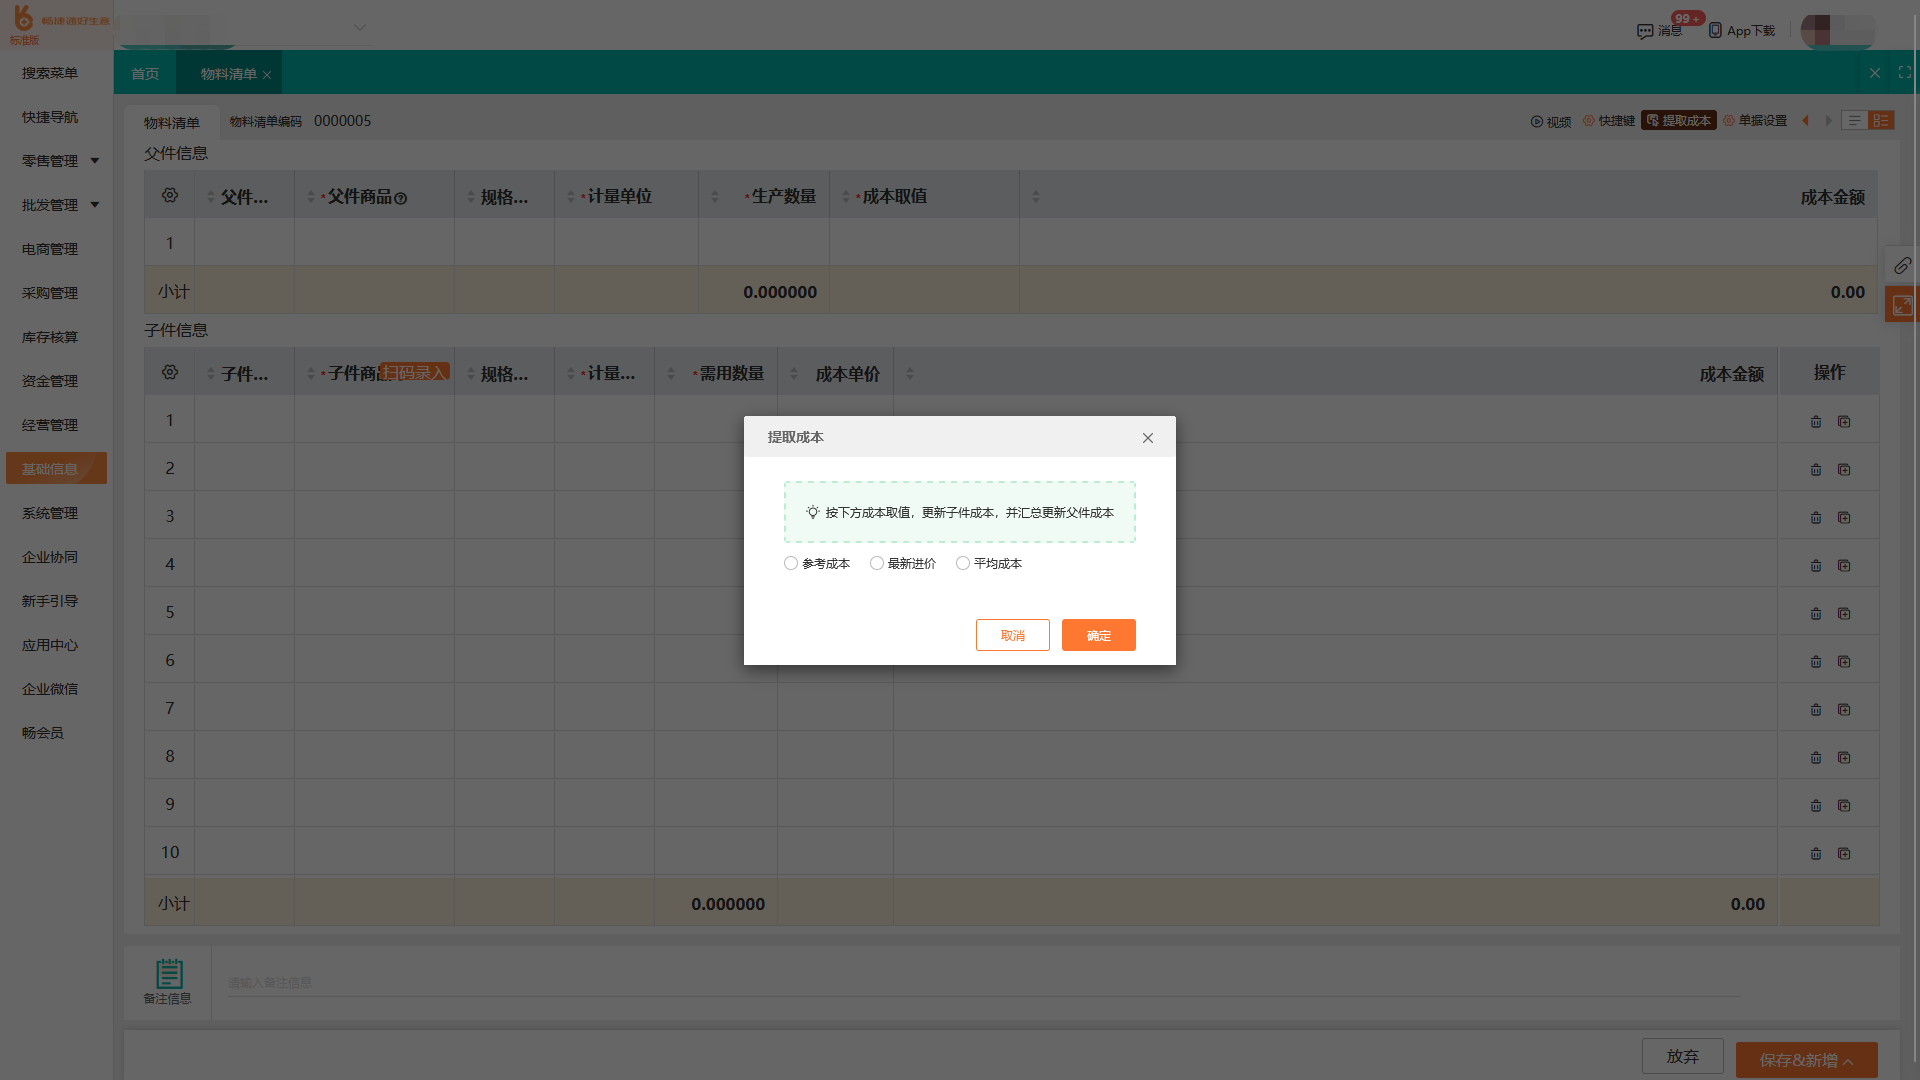This screenshot has height=1080, width=1920.
Task: Click the grid view toggle icon
Action: pos(1882,120)
